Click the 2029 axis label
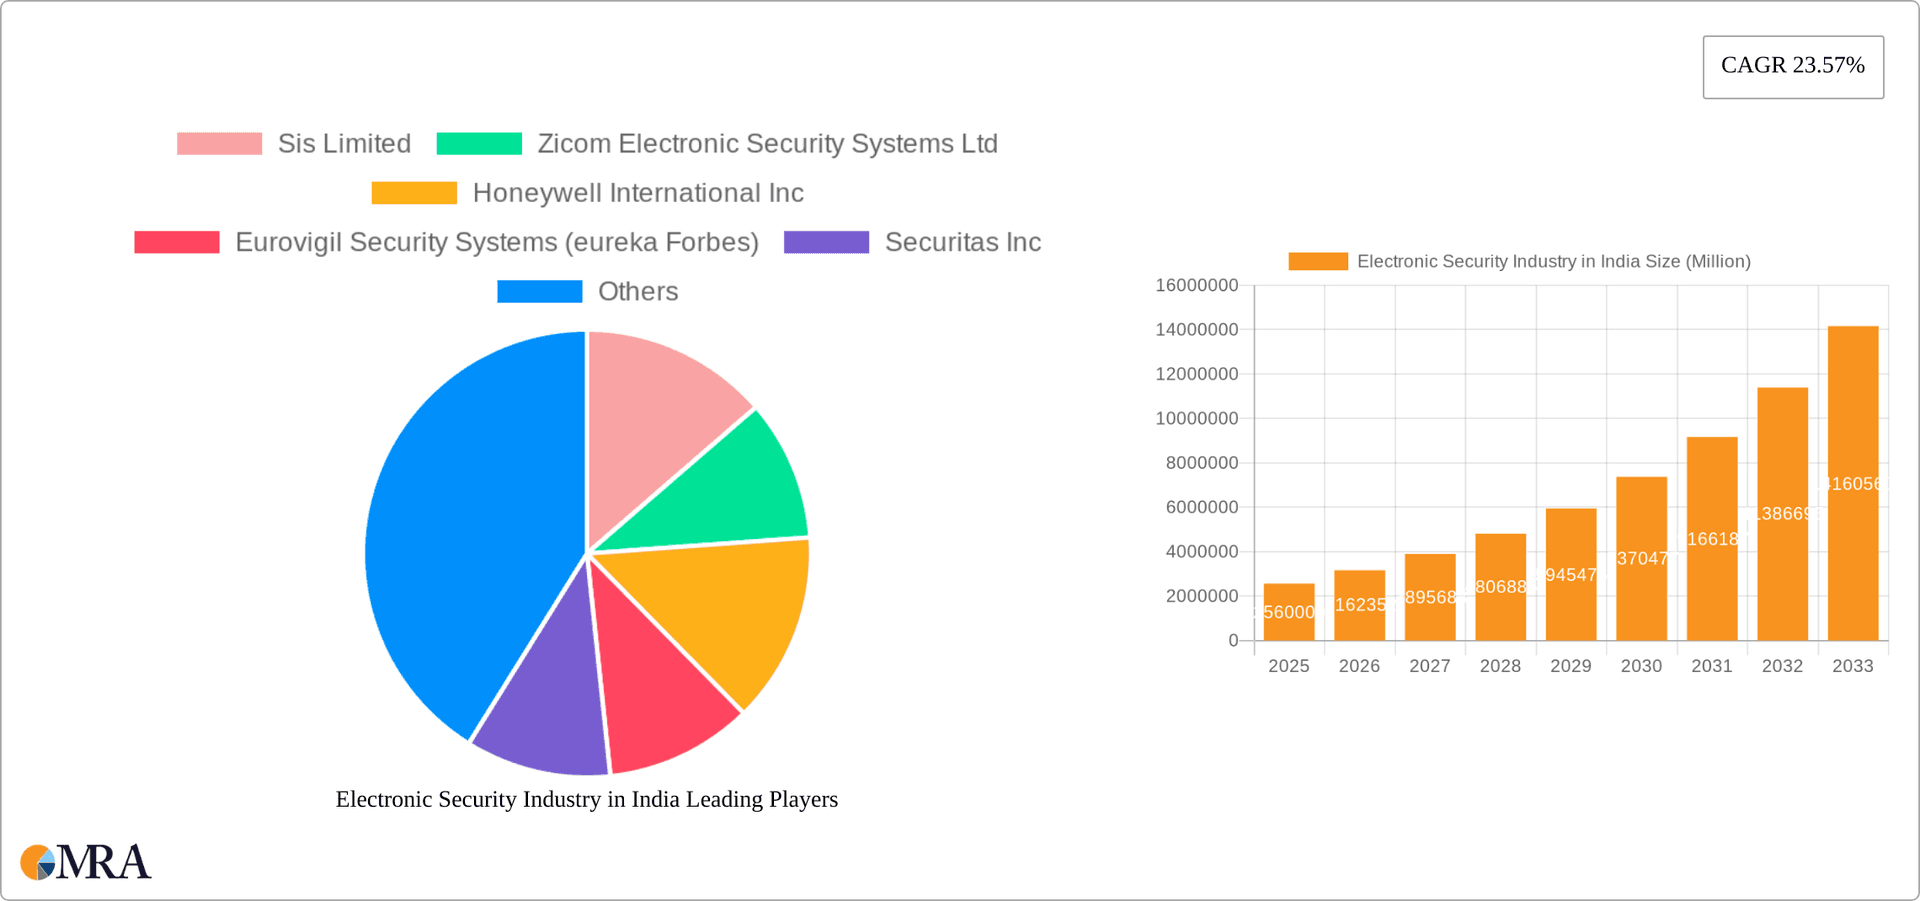 [x=1570, y=665]
